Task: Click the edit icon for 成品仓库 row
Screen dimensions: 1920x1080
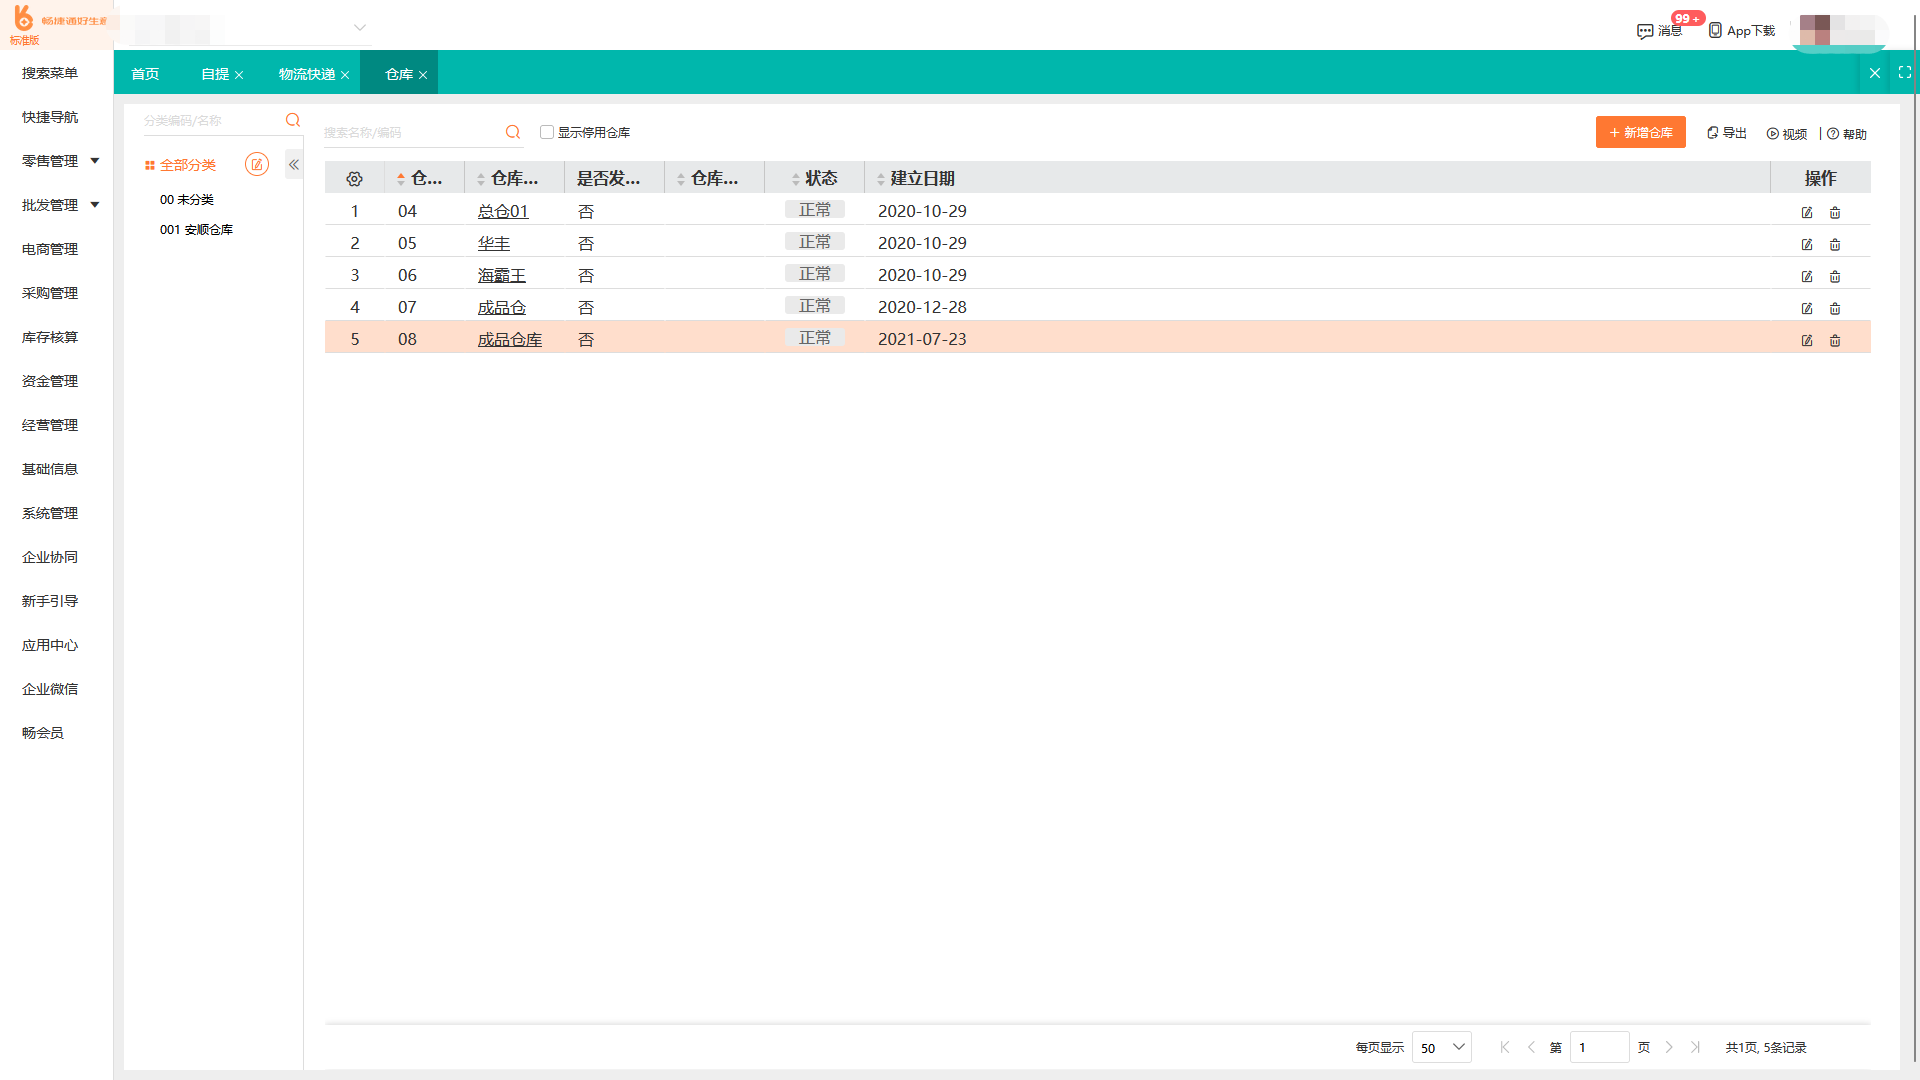Action: point(1807,339)
